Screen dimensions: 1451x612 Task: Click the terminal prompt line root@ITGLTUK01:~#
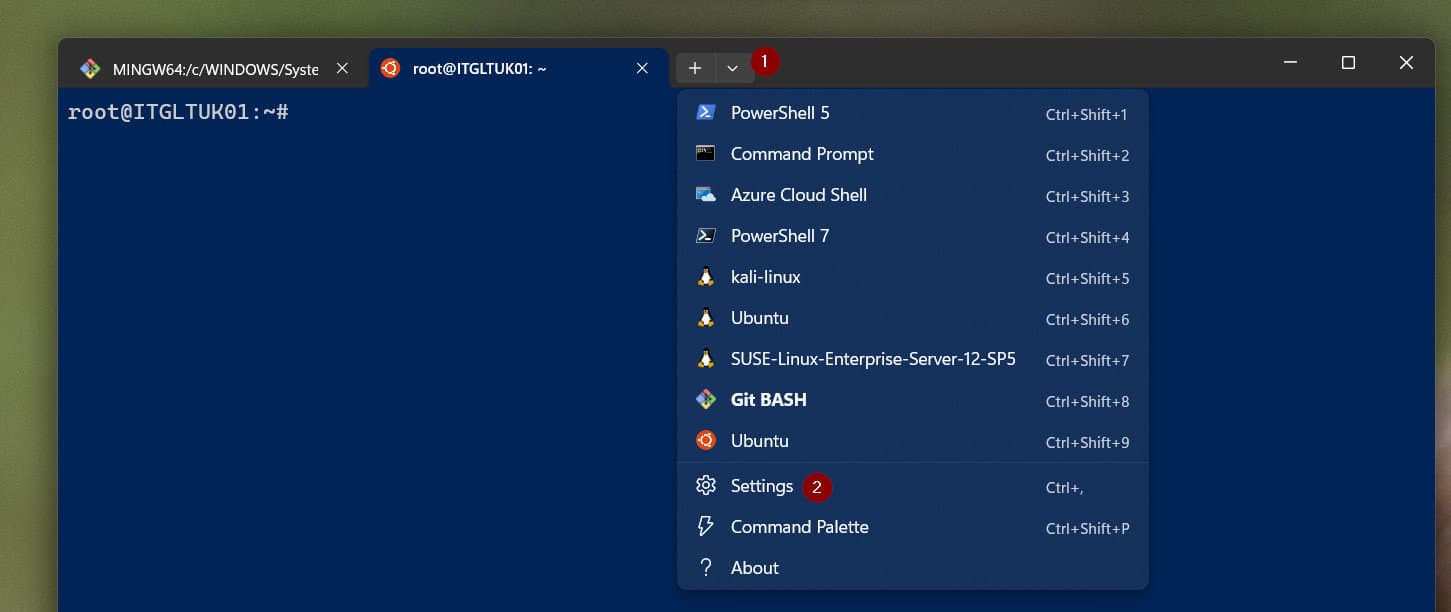point(178,112)
